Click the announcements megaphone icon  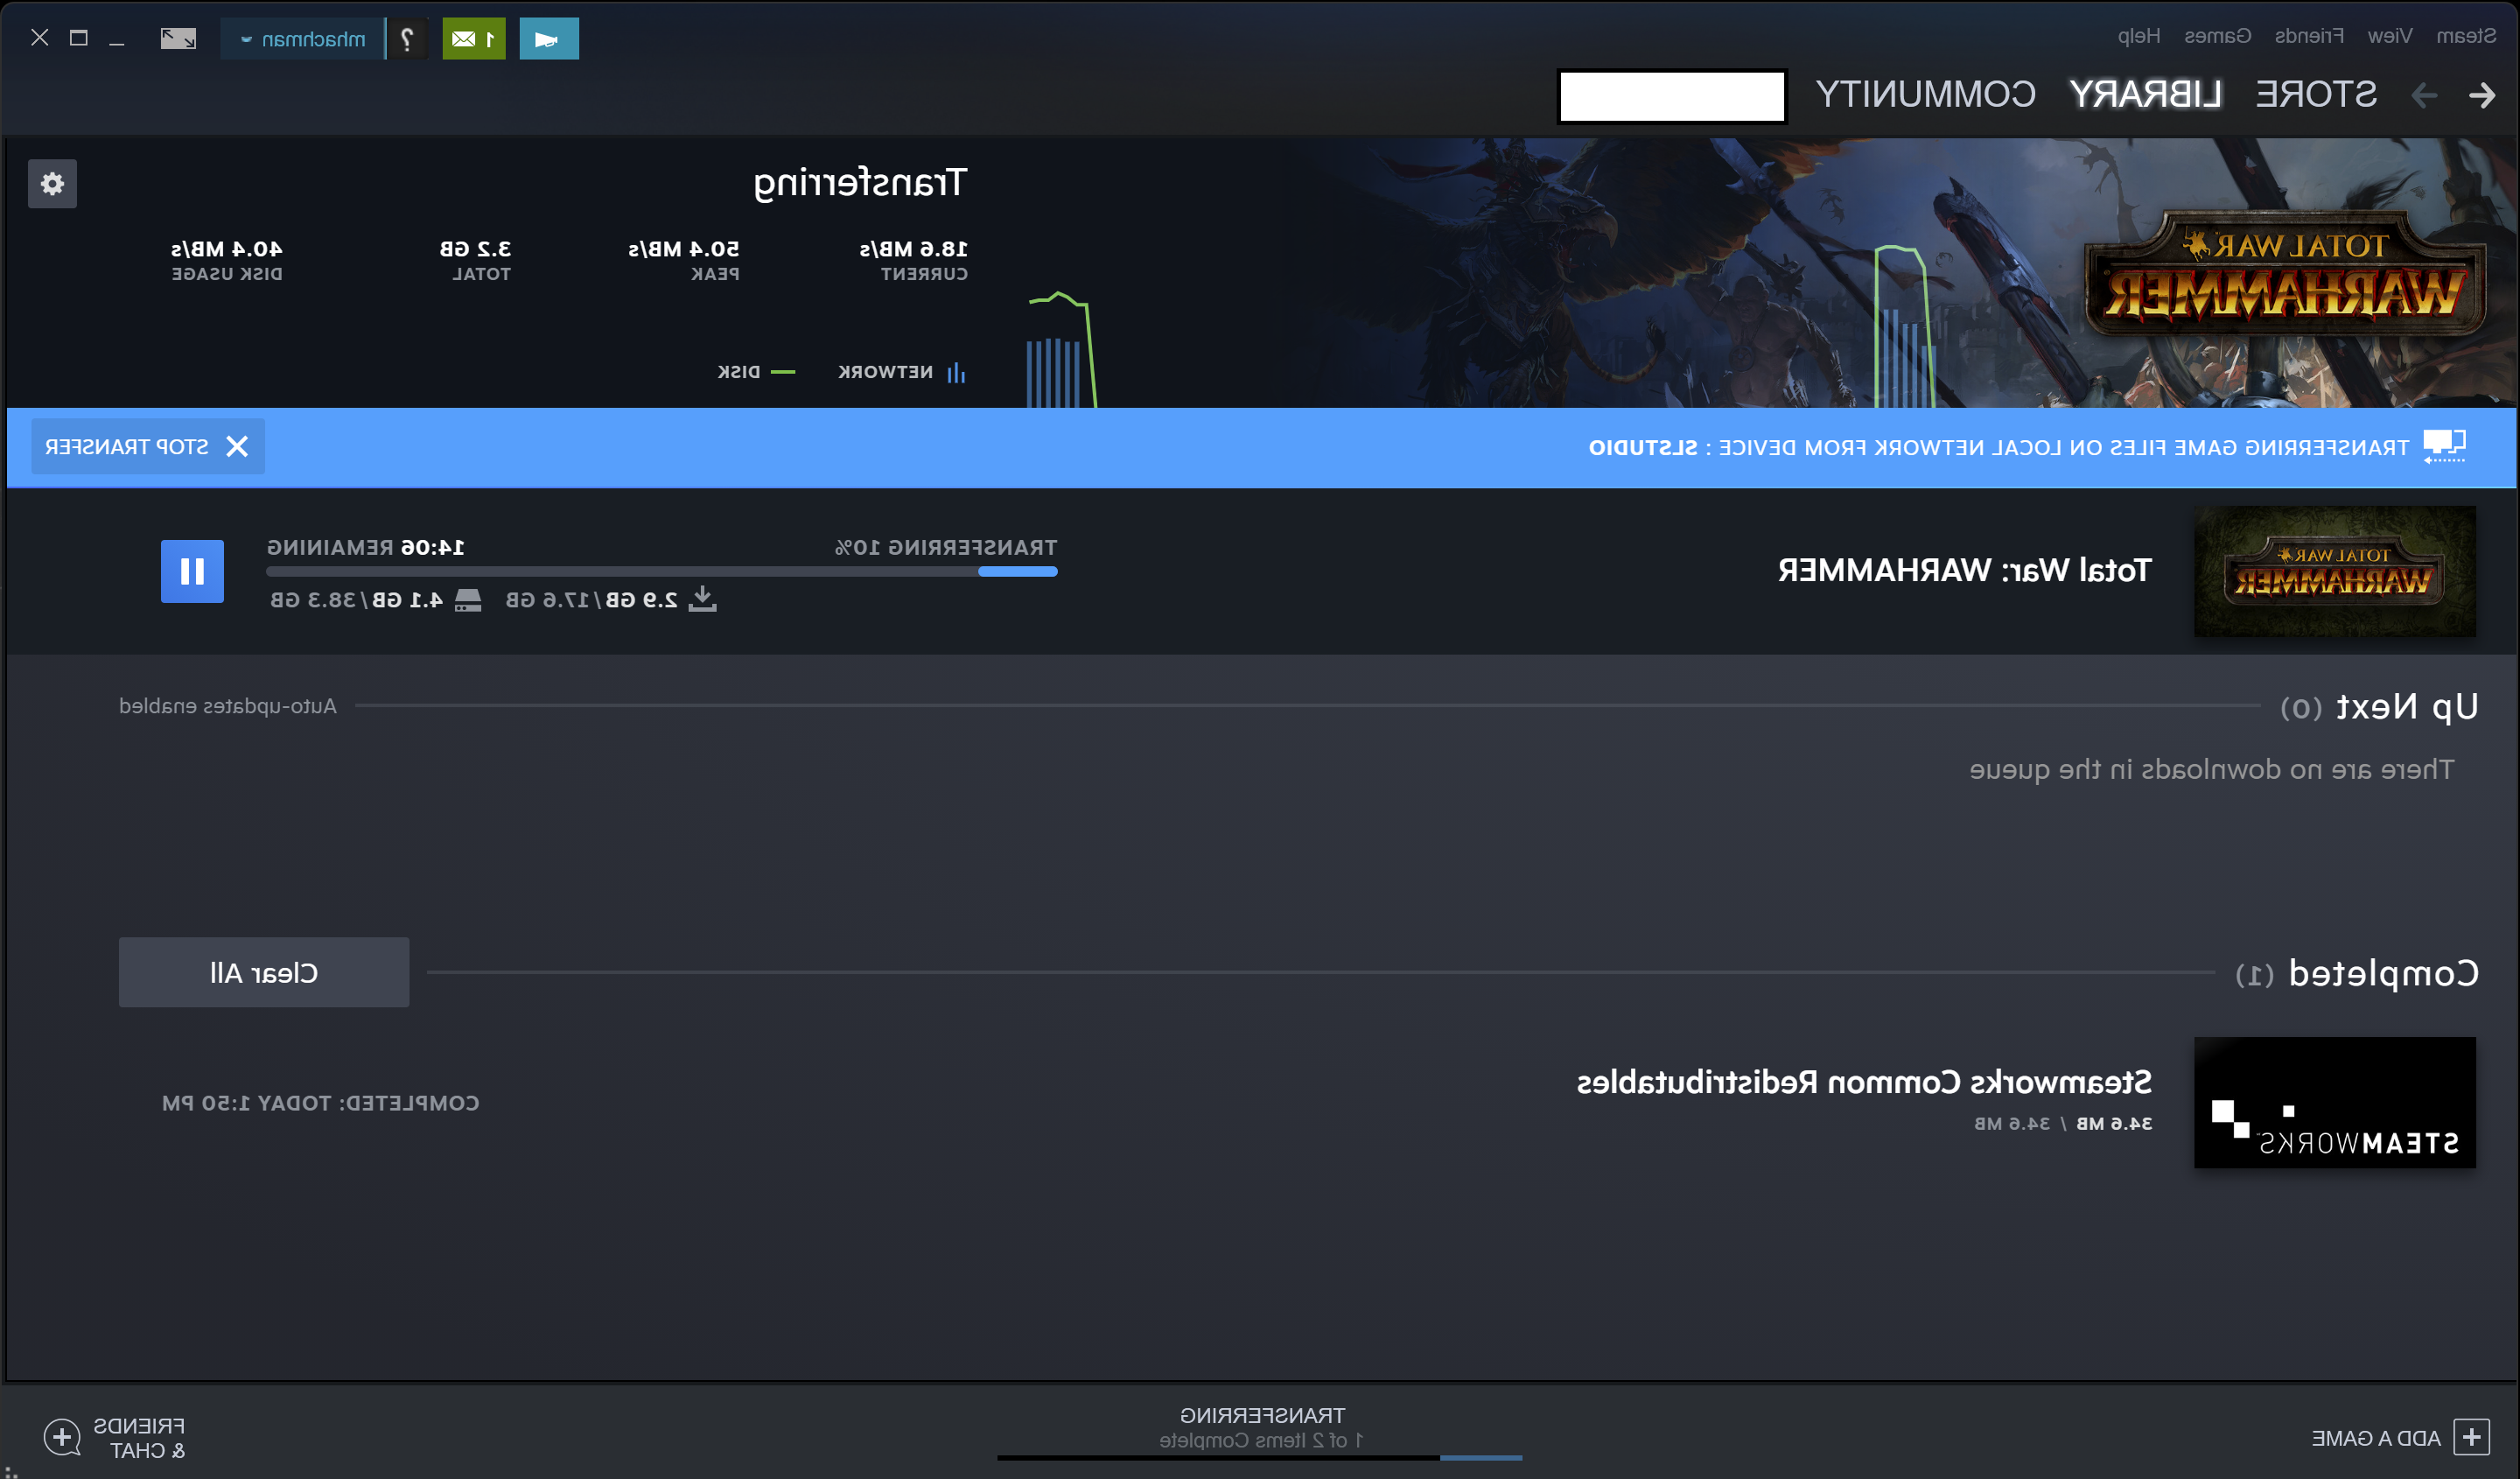(x=549, y=38)
